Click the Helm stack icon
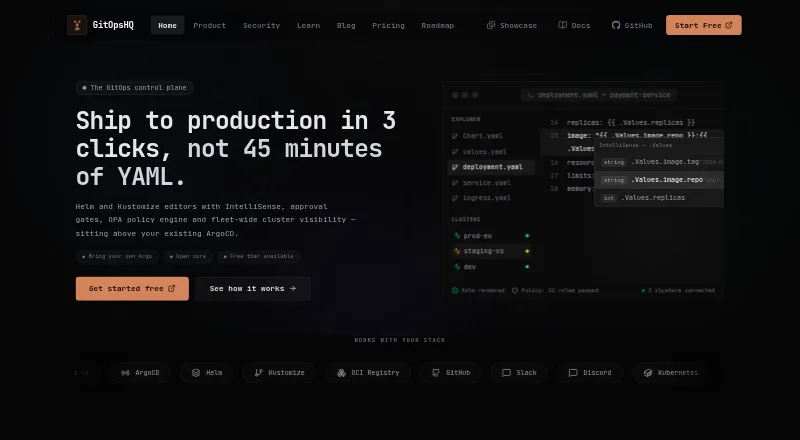The height and width of the screenshot is (440, 800). [196, 373]
